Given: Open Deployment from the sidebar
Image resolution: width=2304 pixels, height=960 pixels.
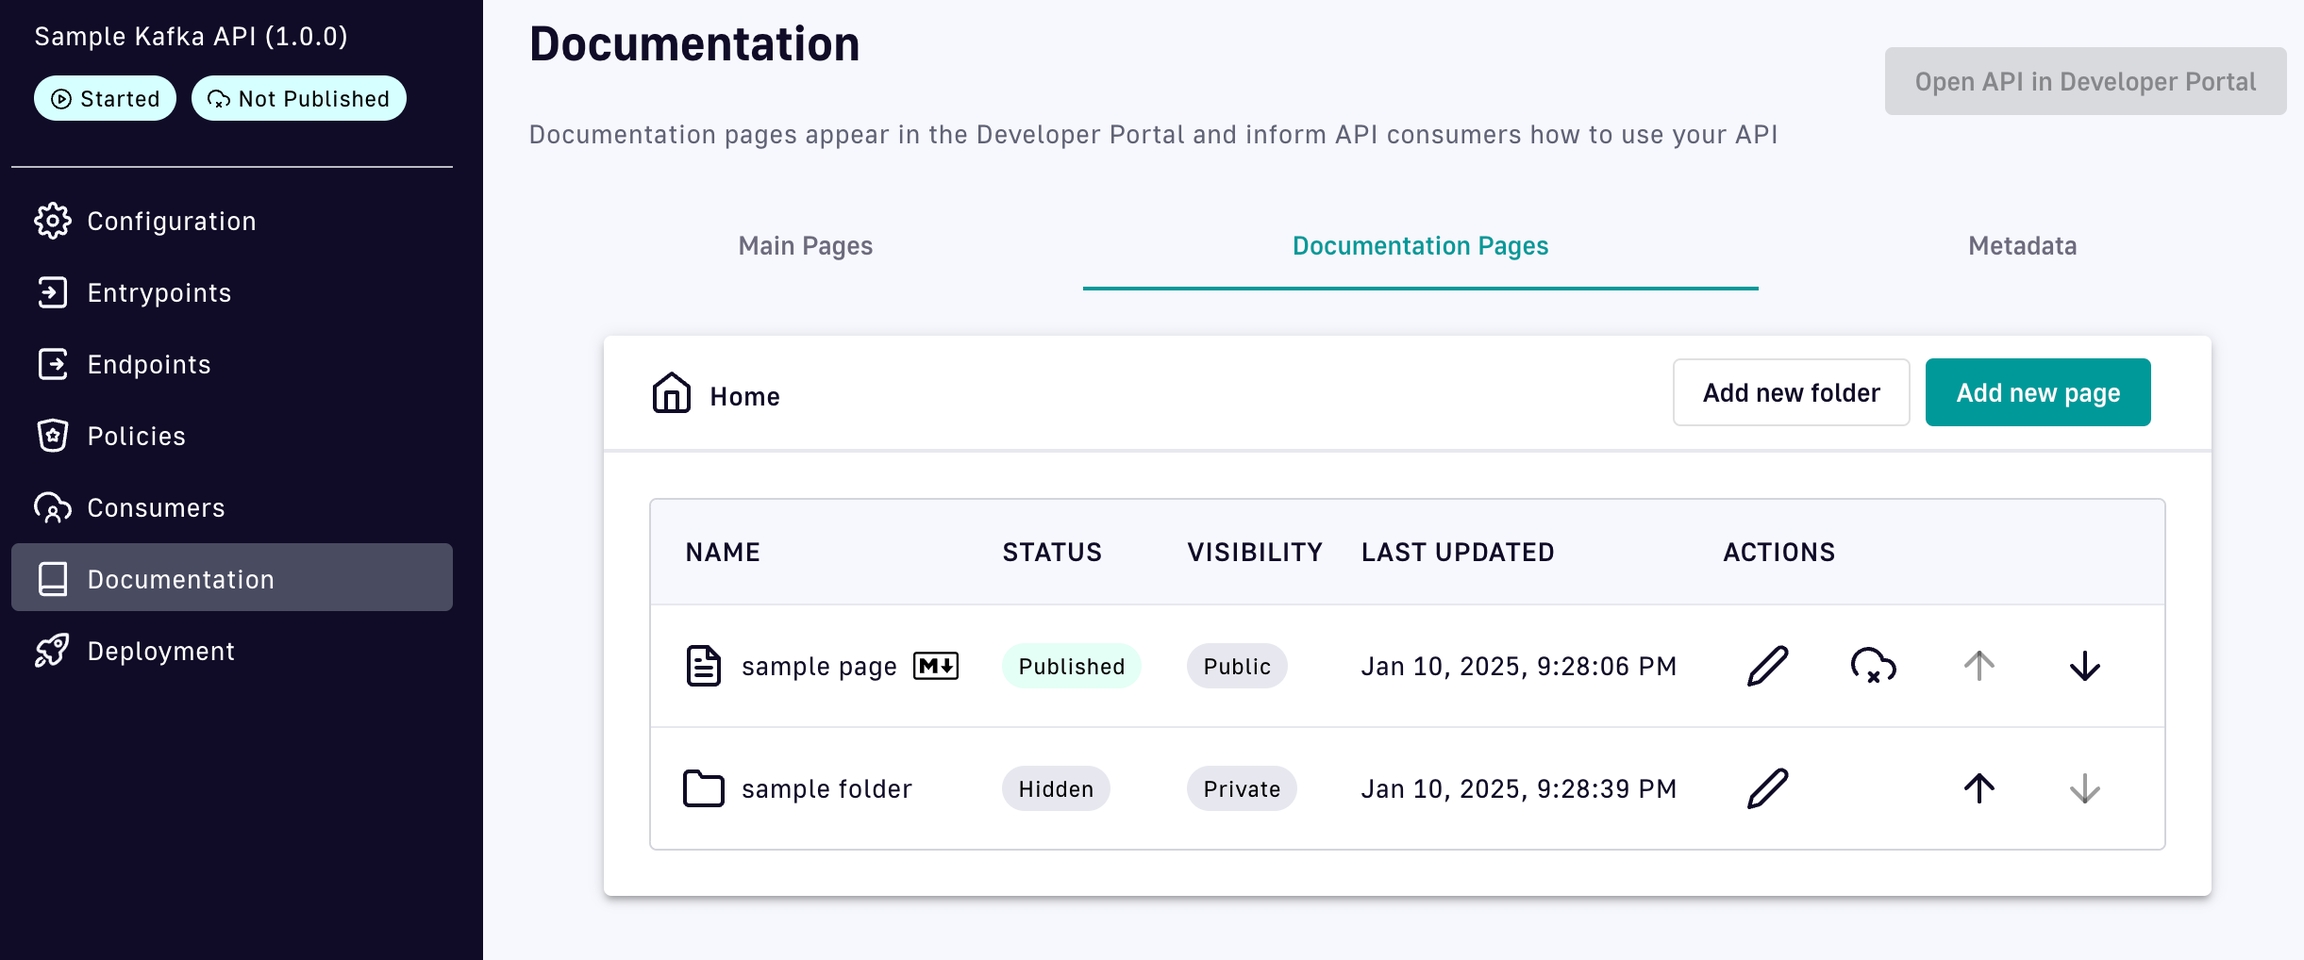Looking at the screenshot, I should (160, 651).
